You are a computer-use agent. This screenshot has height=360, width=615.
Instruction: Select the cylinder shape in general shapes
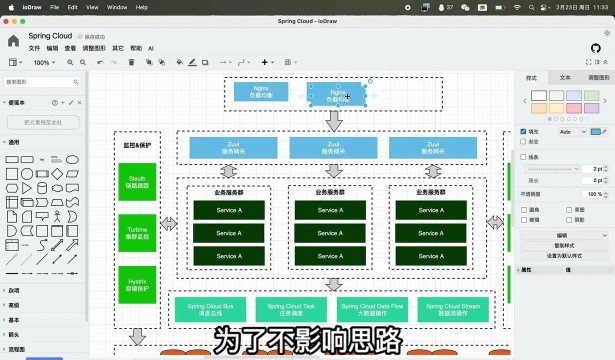pos(42,188)
